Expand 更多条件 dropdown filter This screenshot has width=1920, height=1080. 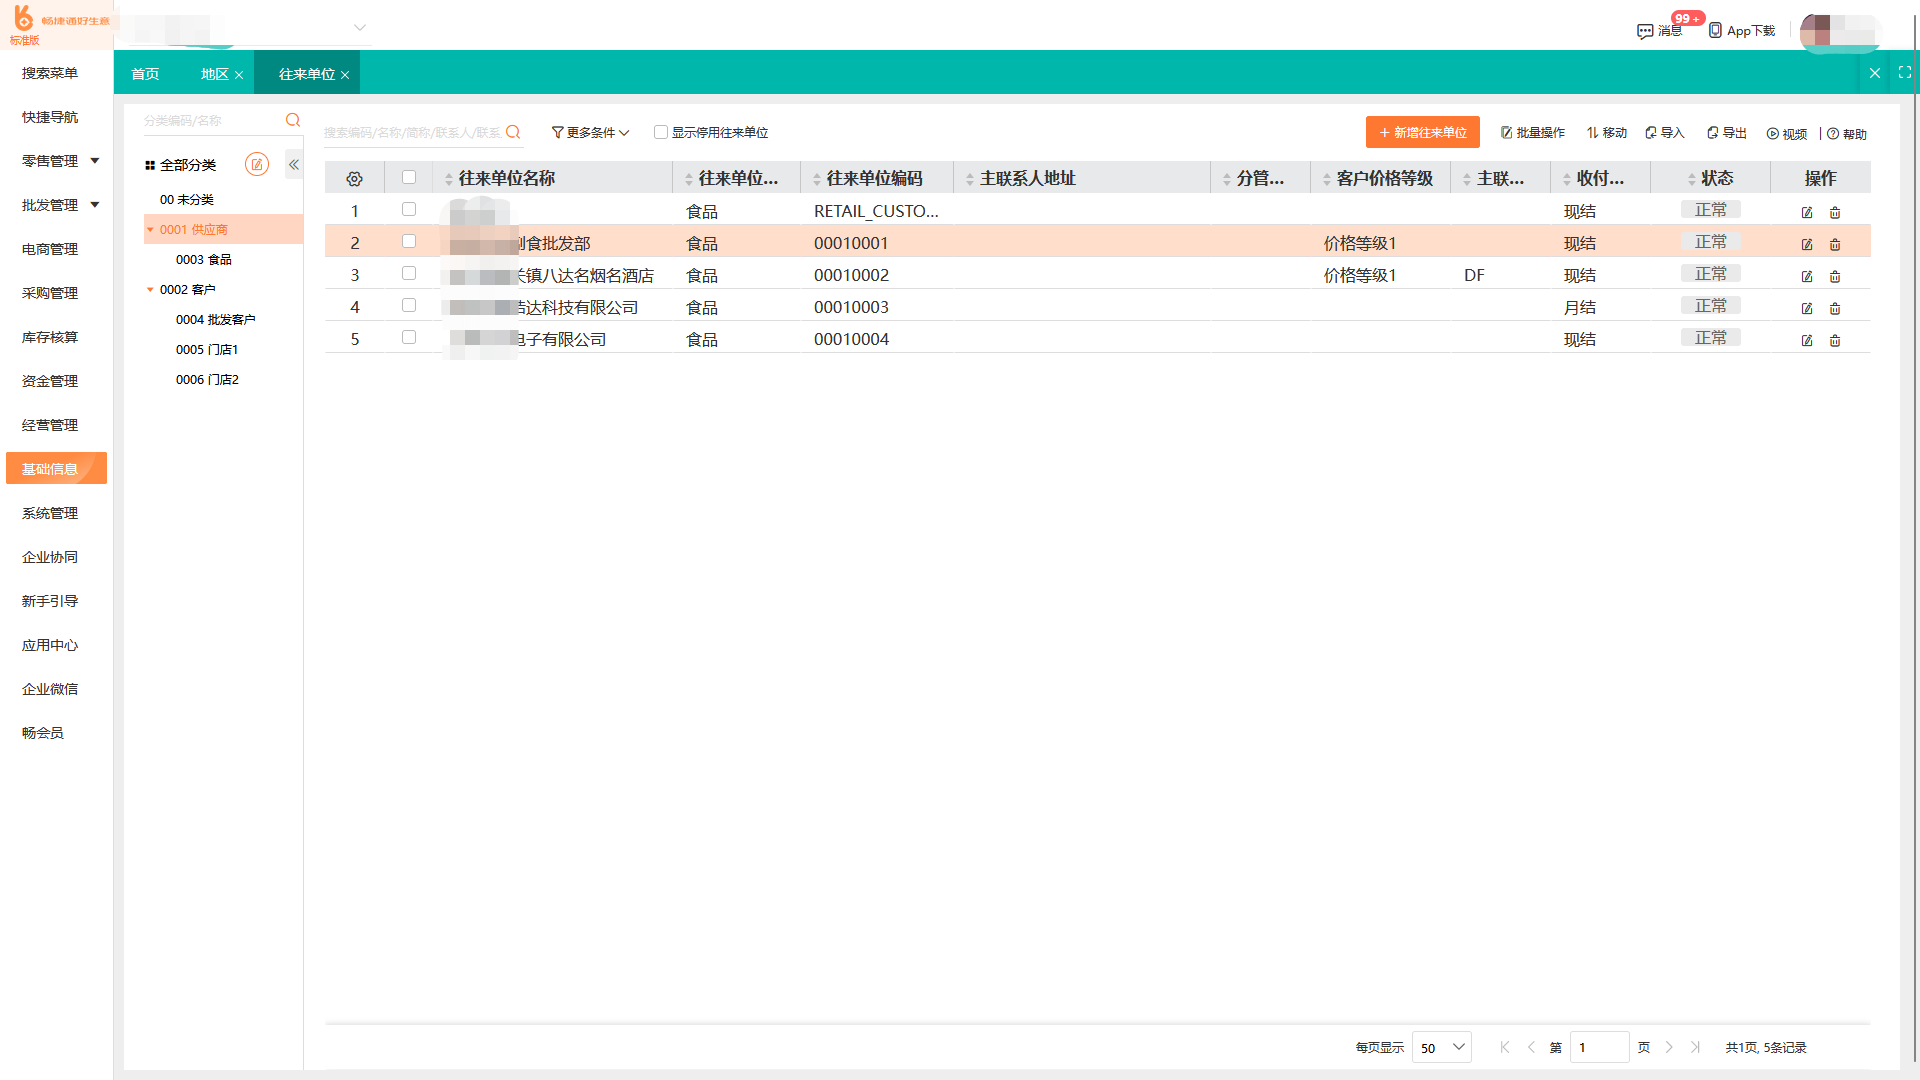point(593,131)
